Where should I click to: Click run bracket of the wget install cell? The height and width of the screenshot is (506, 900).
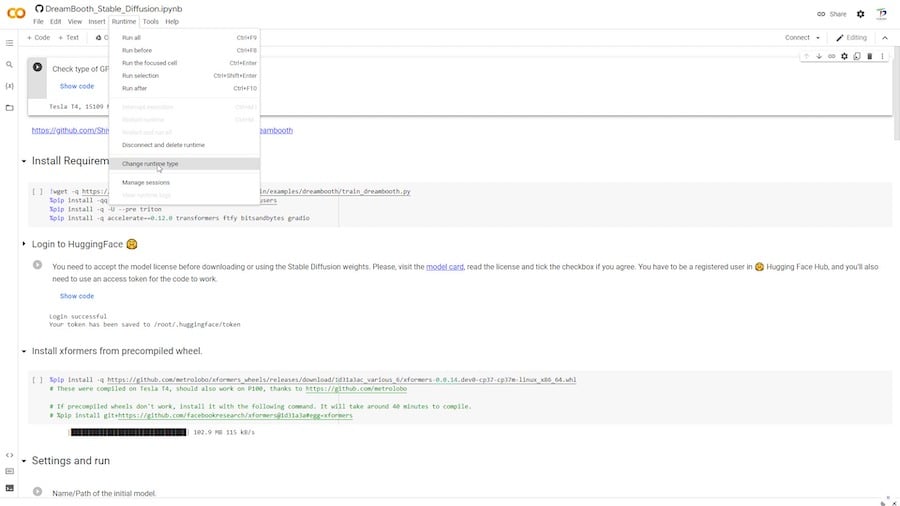(x=37, y=192)
